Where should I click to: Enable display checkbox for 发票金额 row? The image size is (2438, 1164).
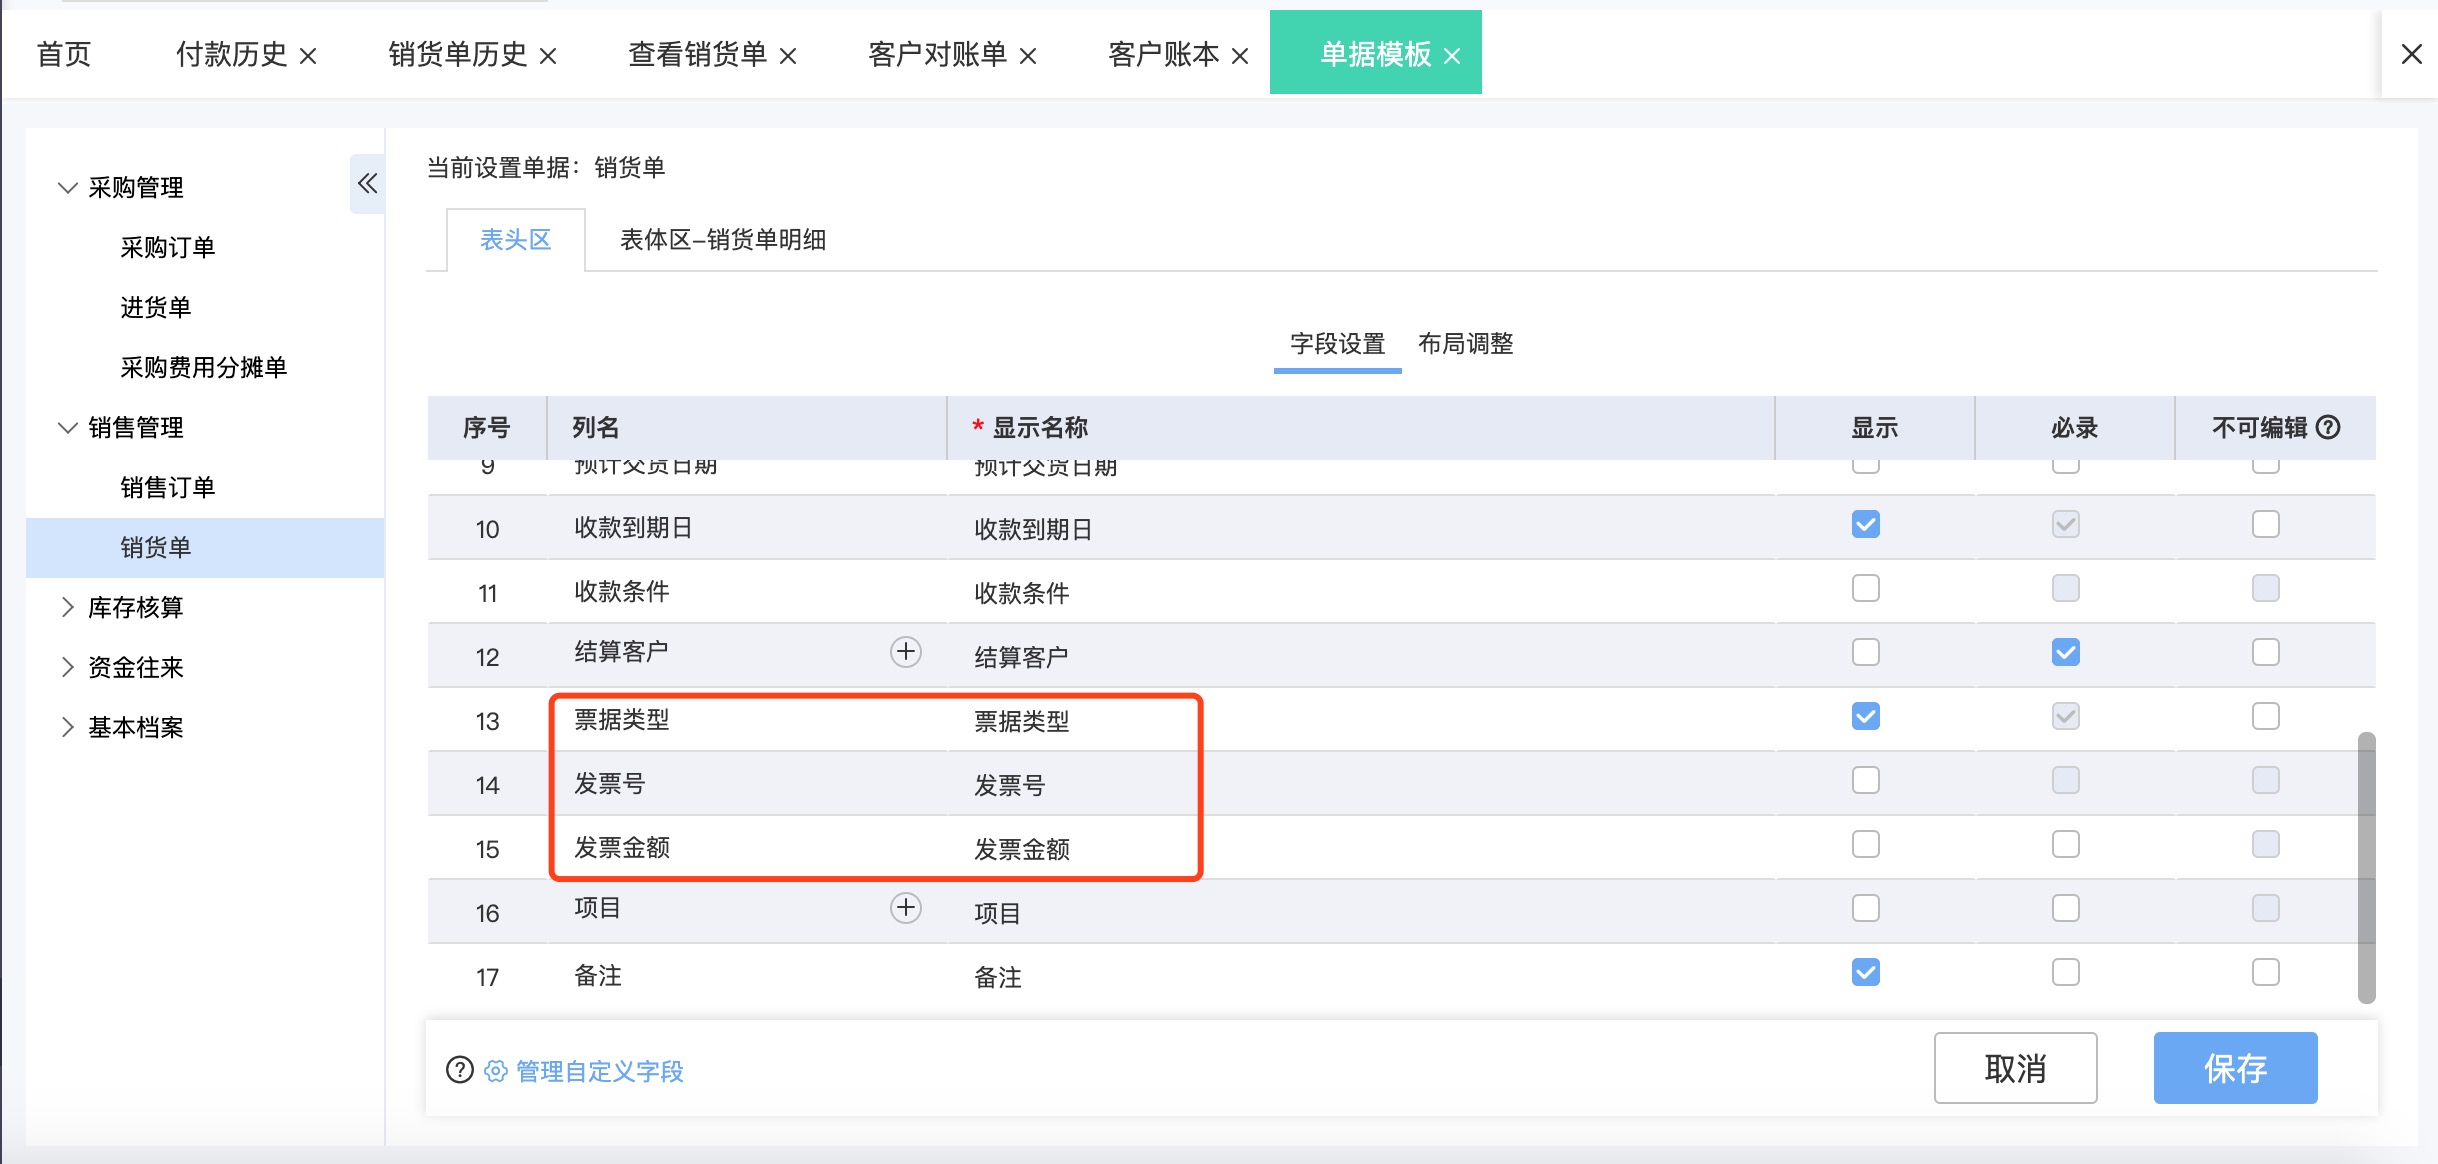1866,847
